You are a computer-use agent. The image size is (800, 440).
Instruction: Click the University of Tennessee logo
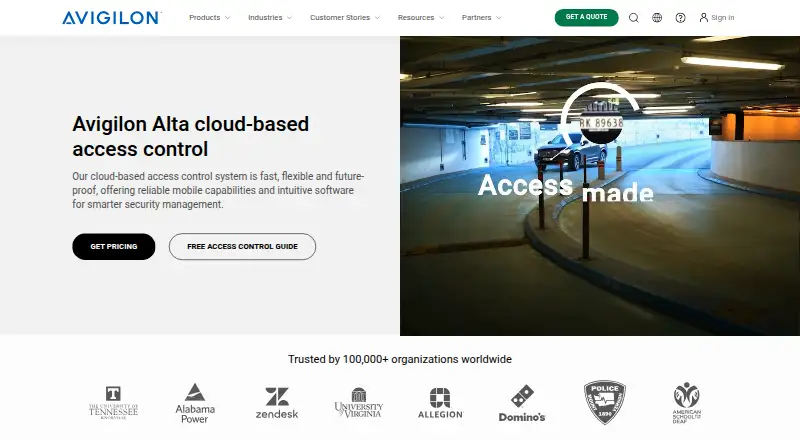point(113,403)
